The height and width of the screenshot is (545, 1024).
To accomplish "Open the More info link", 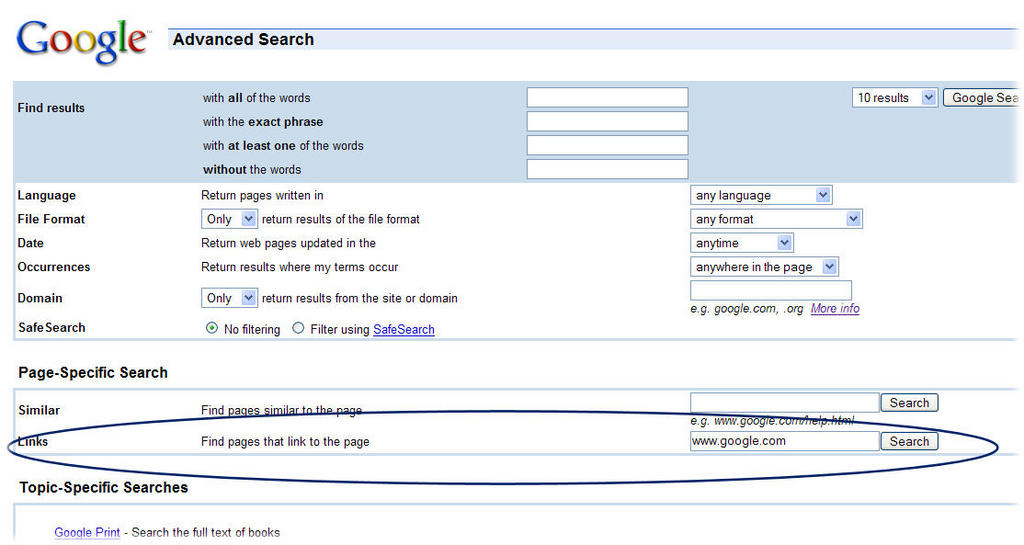I will coord(835,309).
